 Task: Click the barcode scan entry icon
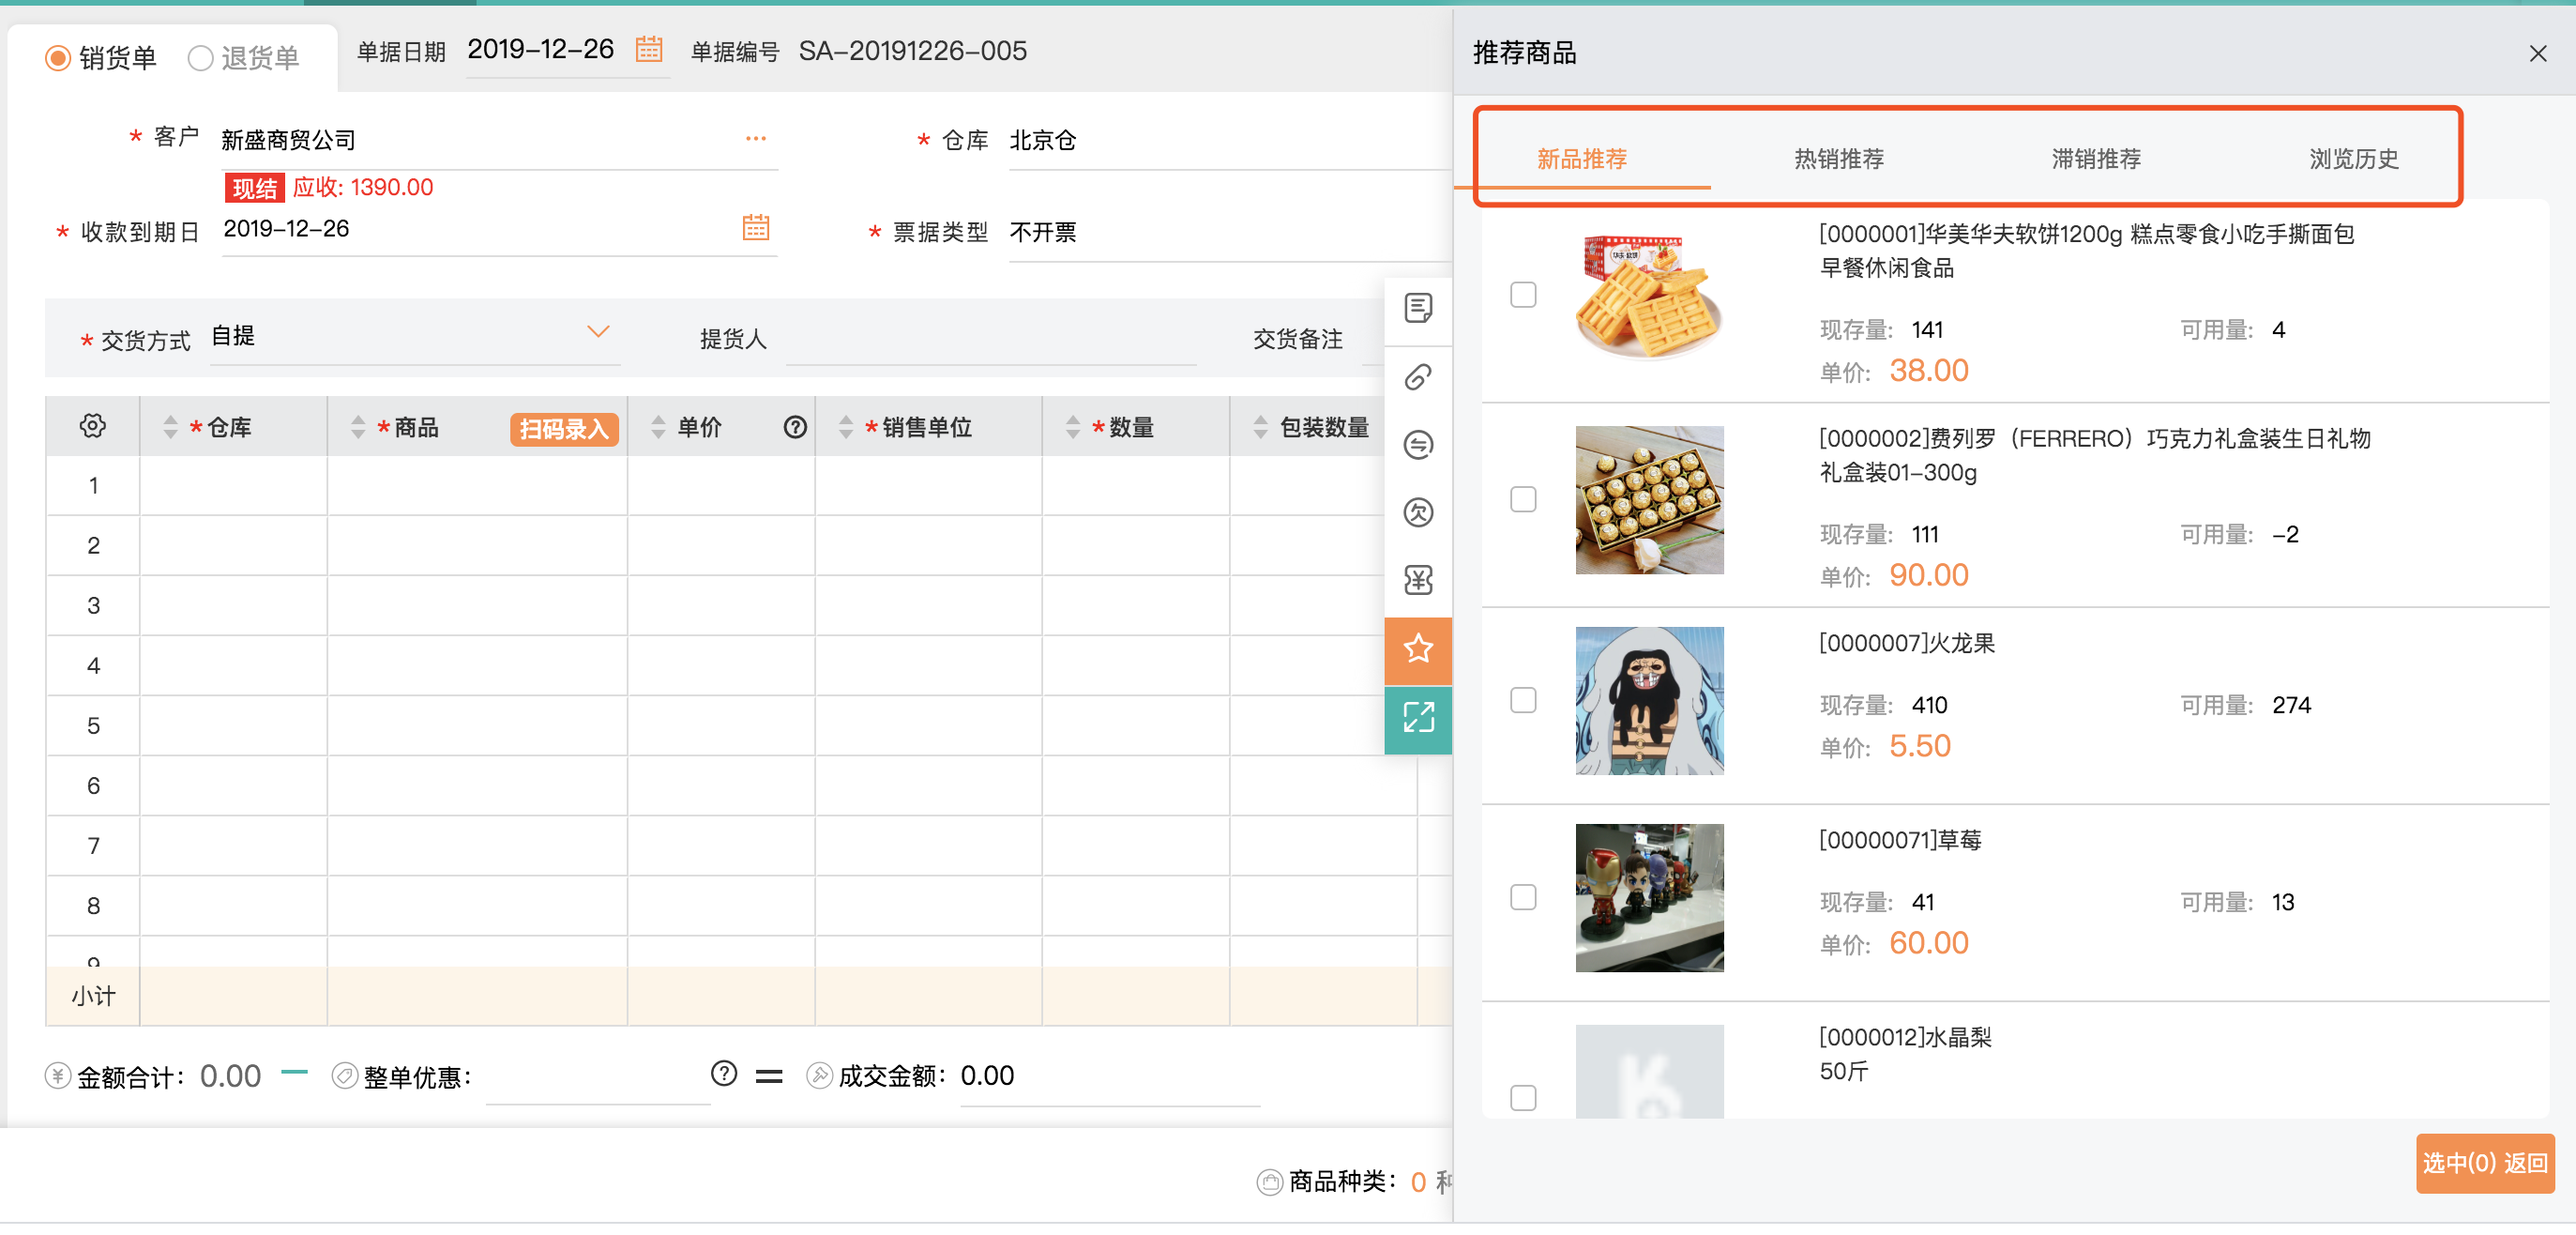click(567, 431)
